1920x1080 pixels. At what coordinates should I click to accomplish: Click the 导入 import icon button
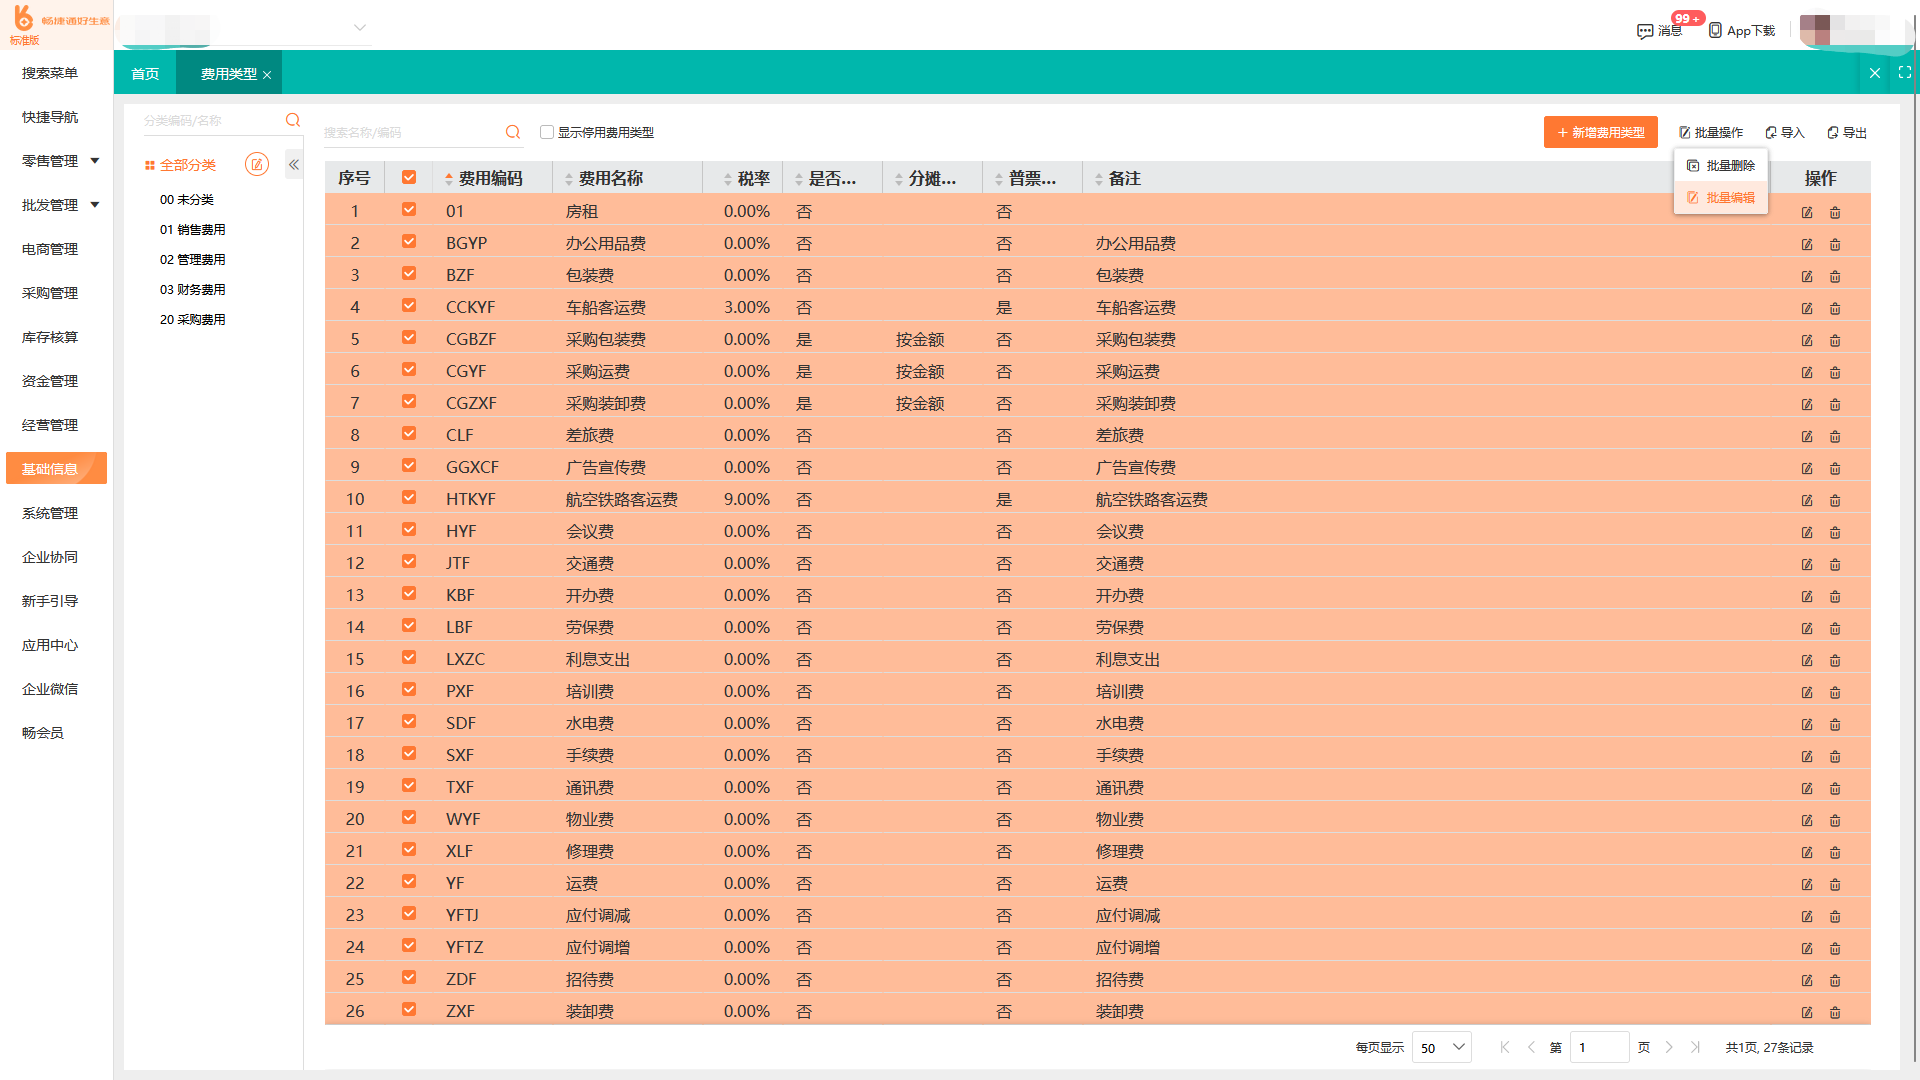tap(1787, 131)
